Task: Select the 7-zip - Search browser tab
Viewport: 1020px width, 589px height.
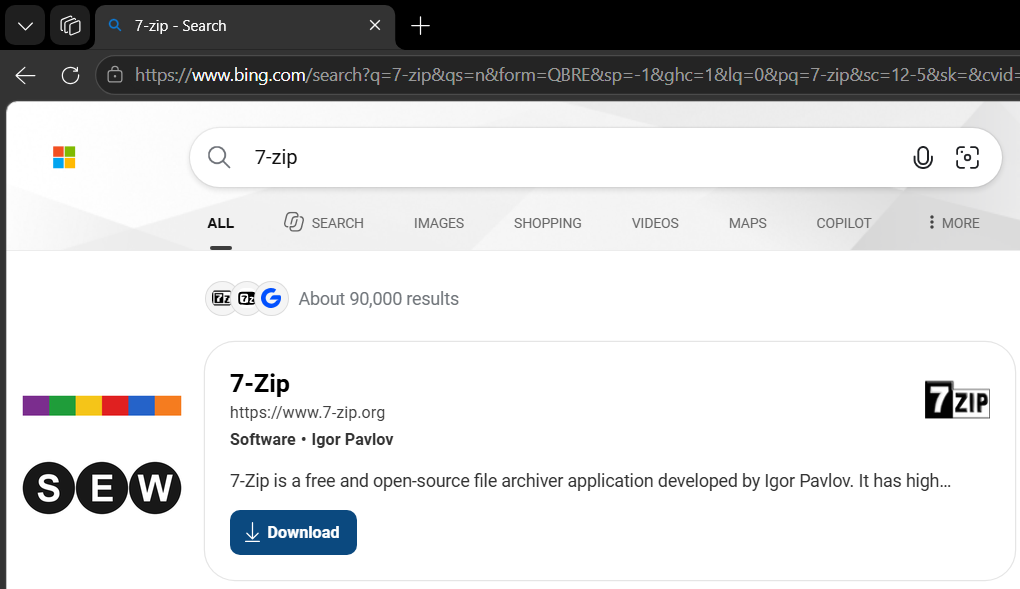Action: (x=245, y=26)
